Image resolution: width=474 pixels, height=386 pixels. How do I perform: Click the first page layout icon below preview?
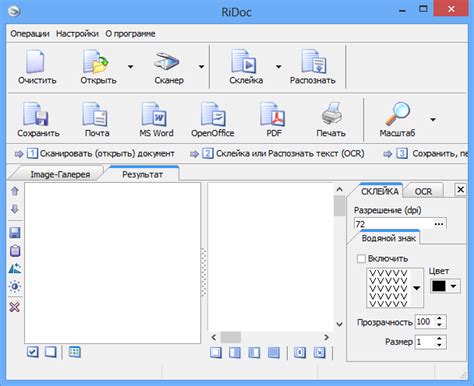click(x=216, y=352)
